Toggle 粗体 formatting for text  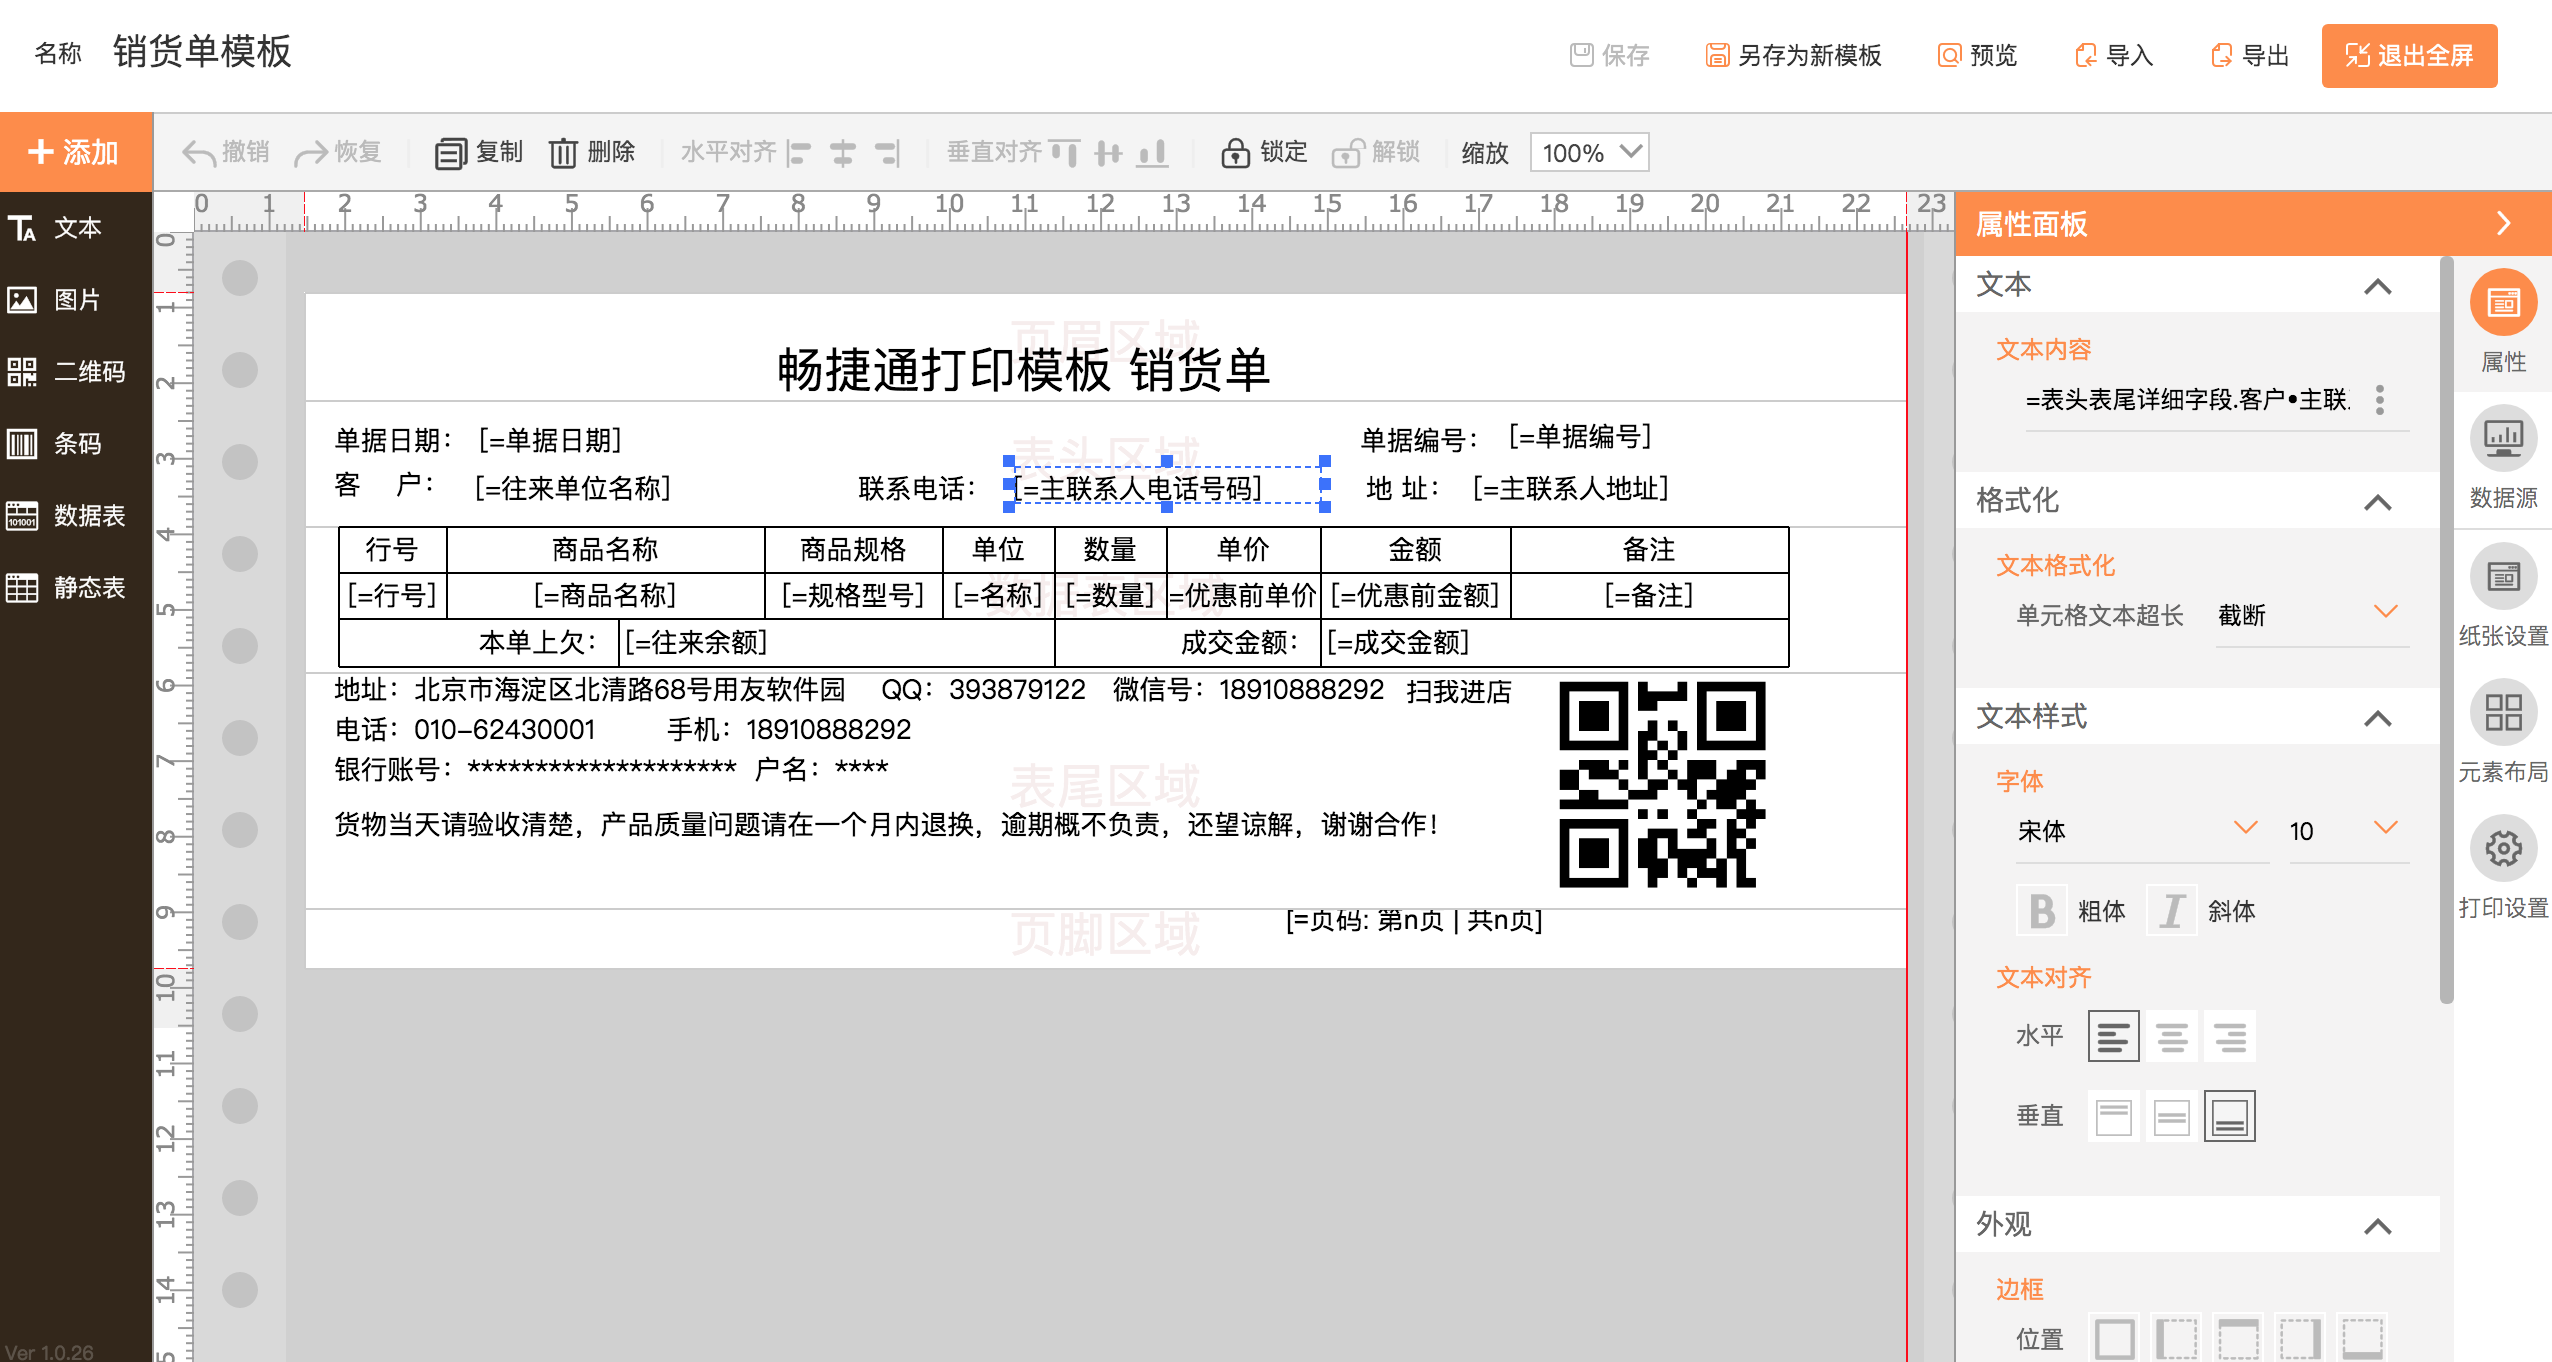point(2039,911)
